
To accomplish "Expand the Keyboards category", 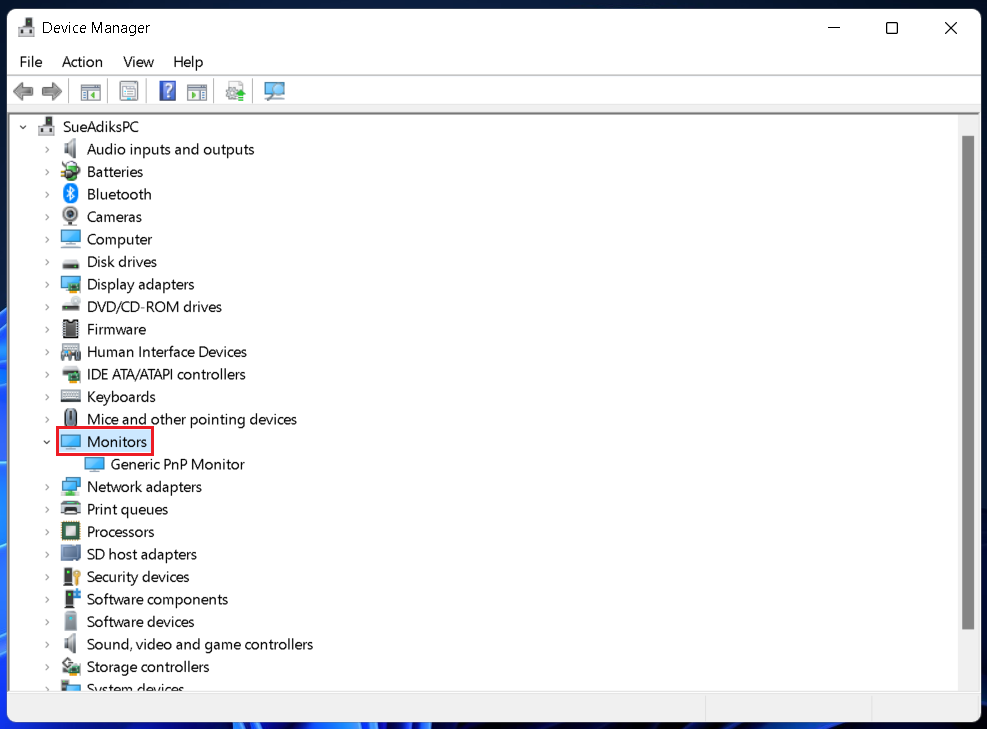I will point(47,397).
